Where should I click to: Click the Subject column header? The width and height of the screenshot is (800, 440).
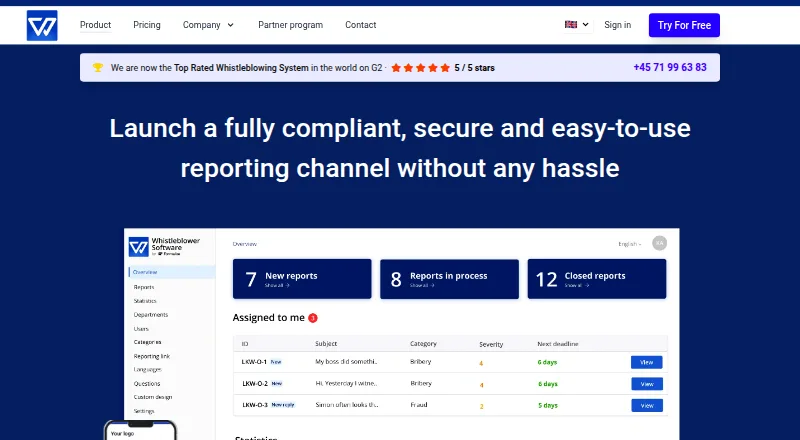(326, 344)
